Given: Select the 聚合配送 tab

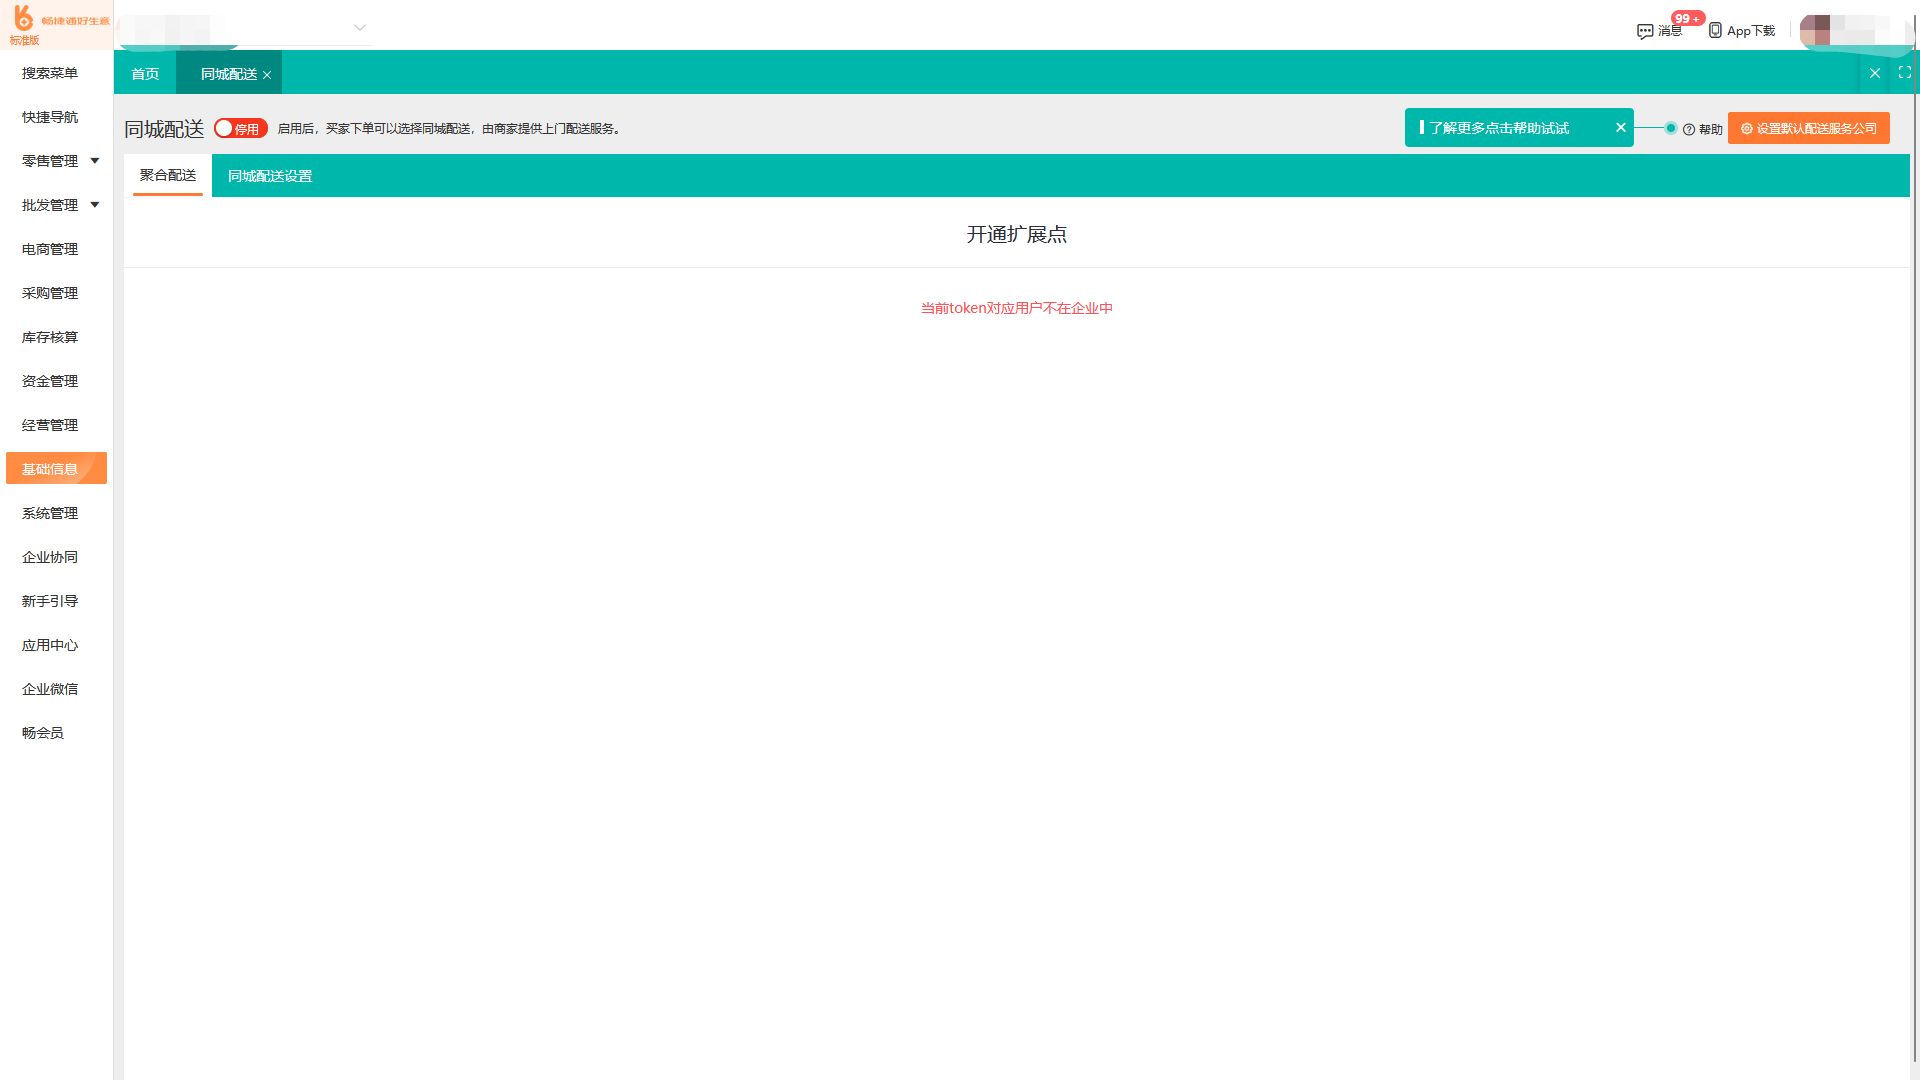Looking at the screenshot, I should (167, 175).
